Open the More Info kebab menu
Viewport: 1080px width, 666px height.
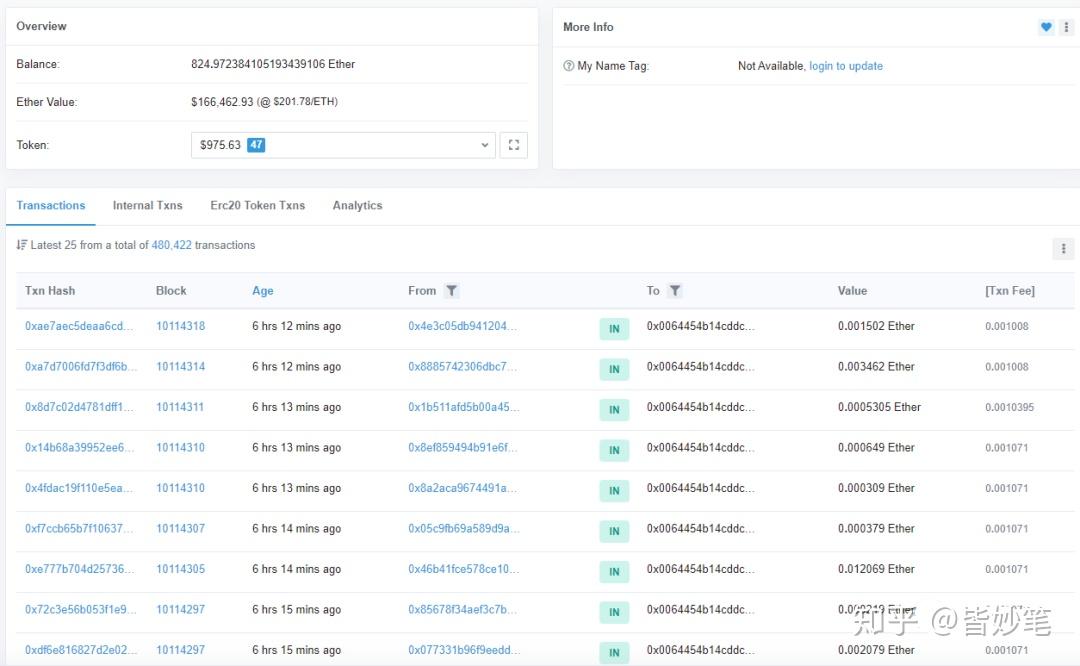pos(1065,27)
